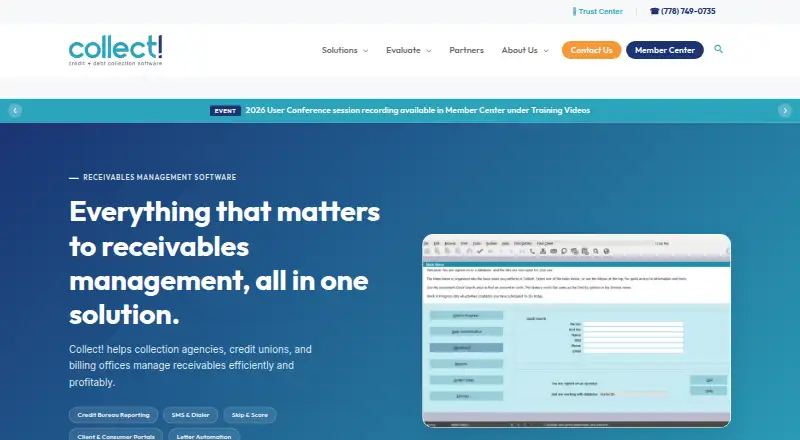
Task: Click the Trust Center icon
Action: pyautogui.click(x=574, y=11)
